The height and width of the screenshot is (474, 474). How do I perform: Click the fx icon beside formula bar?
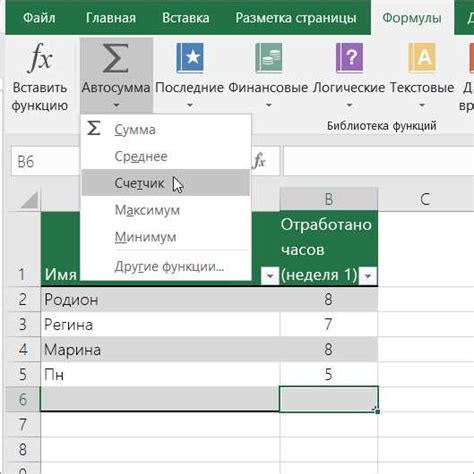pyautogui.click(x=259, y=161)
